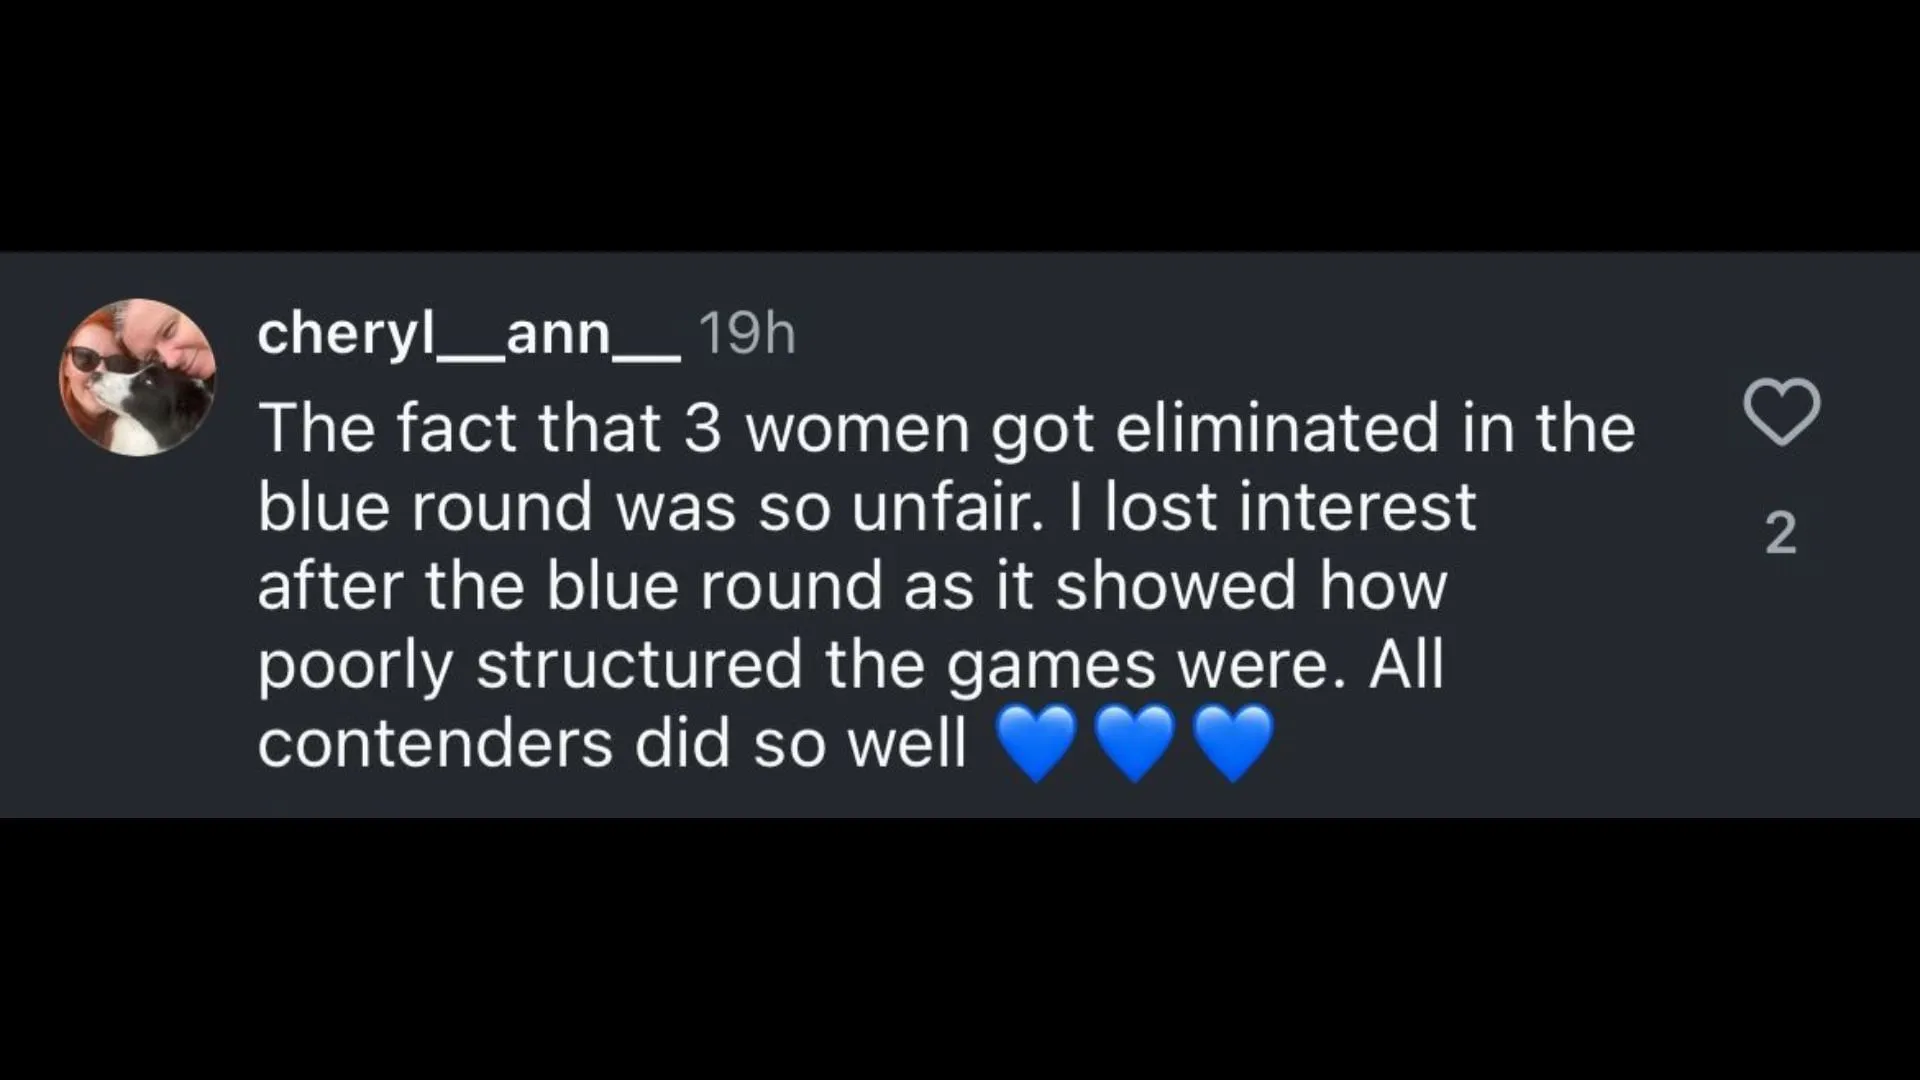Like the comment with the heart icon

click(x=1781, y=411)
